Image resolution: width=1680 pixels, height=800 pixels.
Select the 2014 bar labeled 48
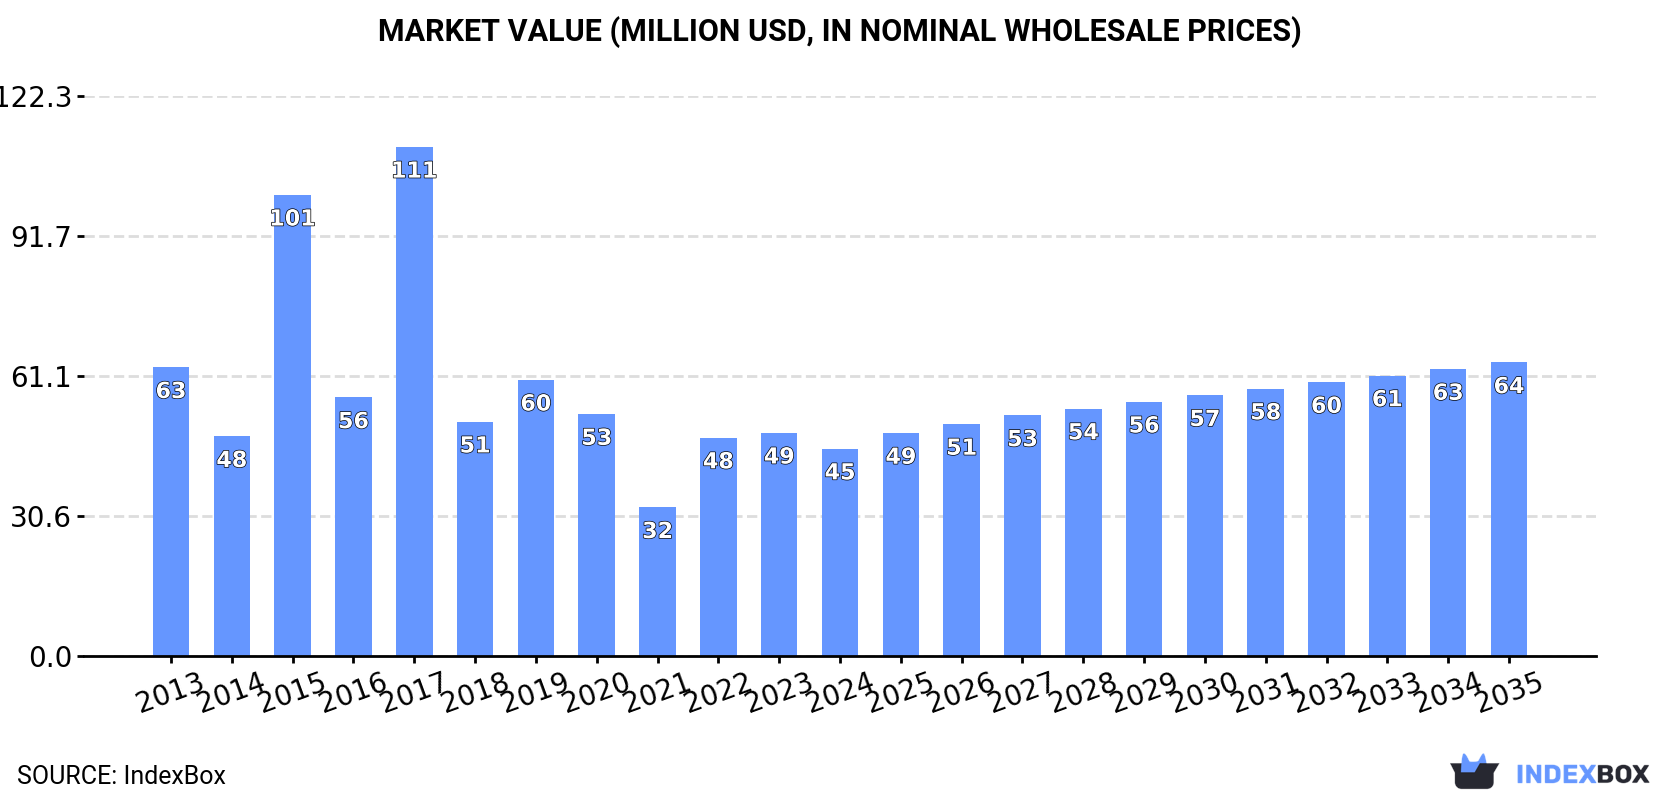tap(232, 546)
